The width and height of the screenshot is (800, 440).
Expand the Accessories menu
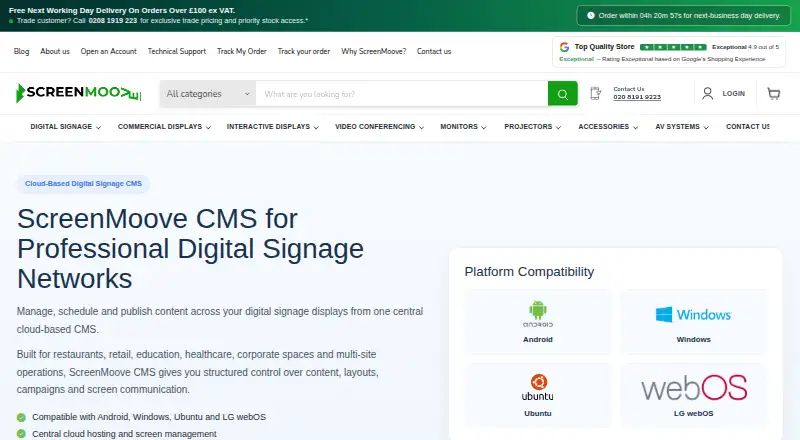pyautogui.click(x=608, y=127)
